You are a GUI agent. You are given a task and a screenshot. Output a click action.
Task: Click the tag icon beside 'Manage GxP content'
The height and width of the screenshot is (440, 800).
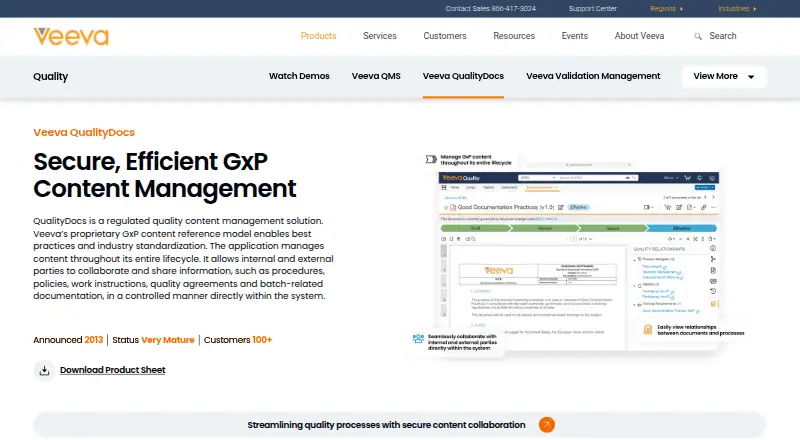click(431, 160)
